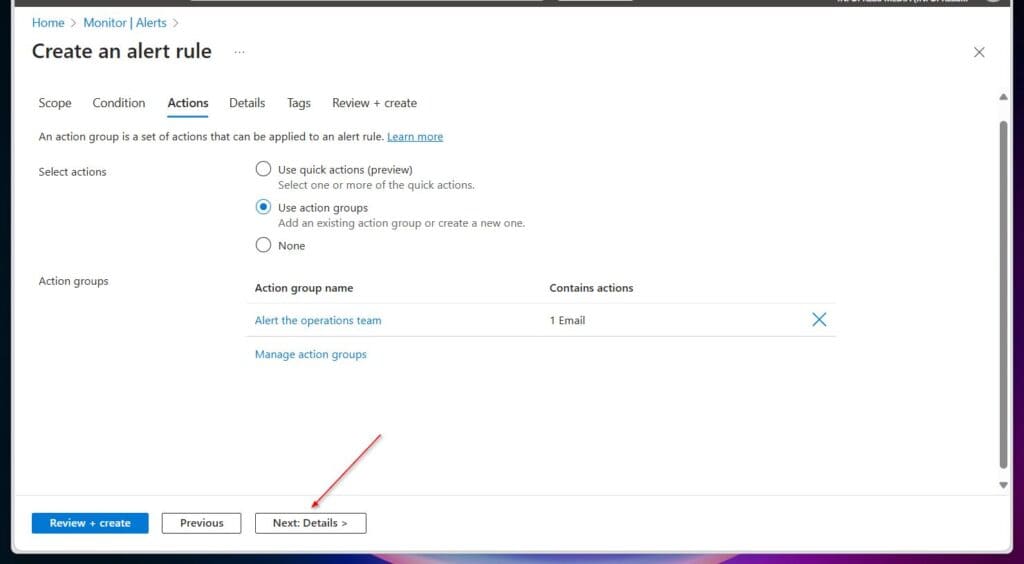This screenshot has width=1024, height=564.
Task: Select 'Use quick actions (preview)' radio button
Action: [263, 169]
